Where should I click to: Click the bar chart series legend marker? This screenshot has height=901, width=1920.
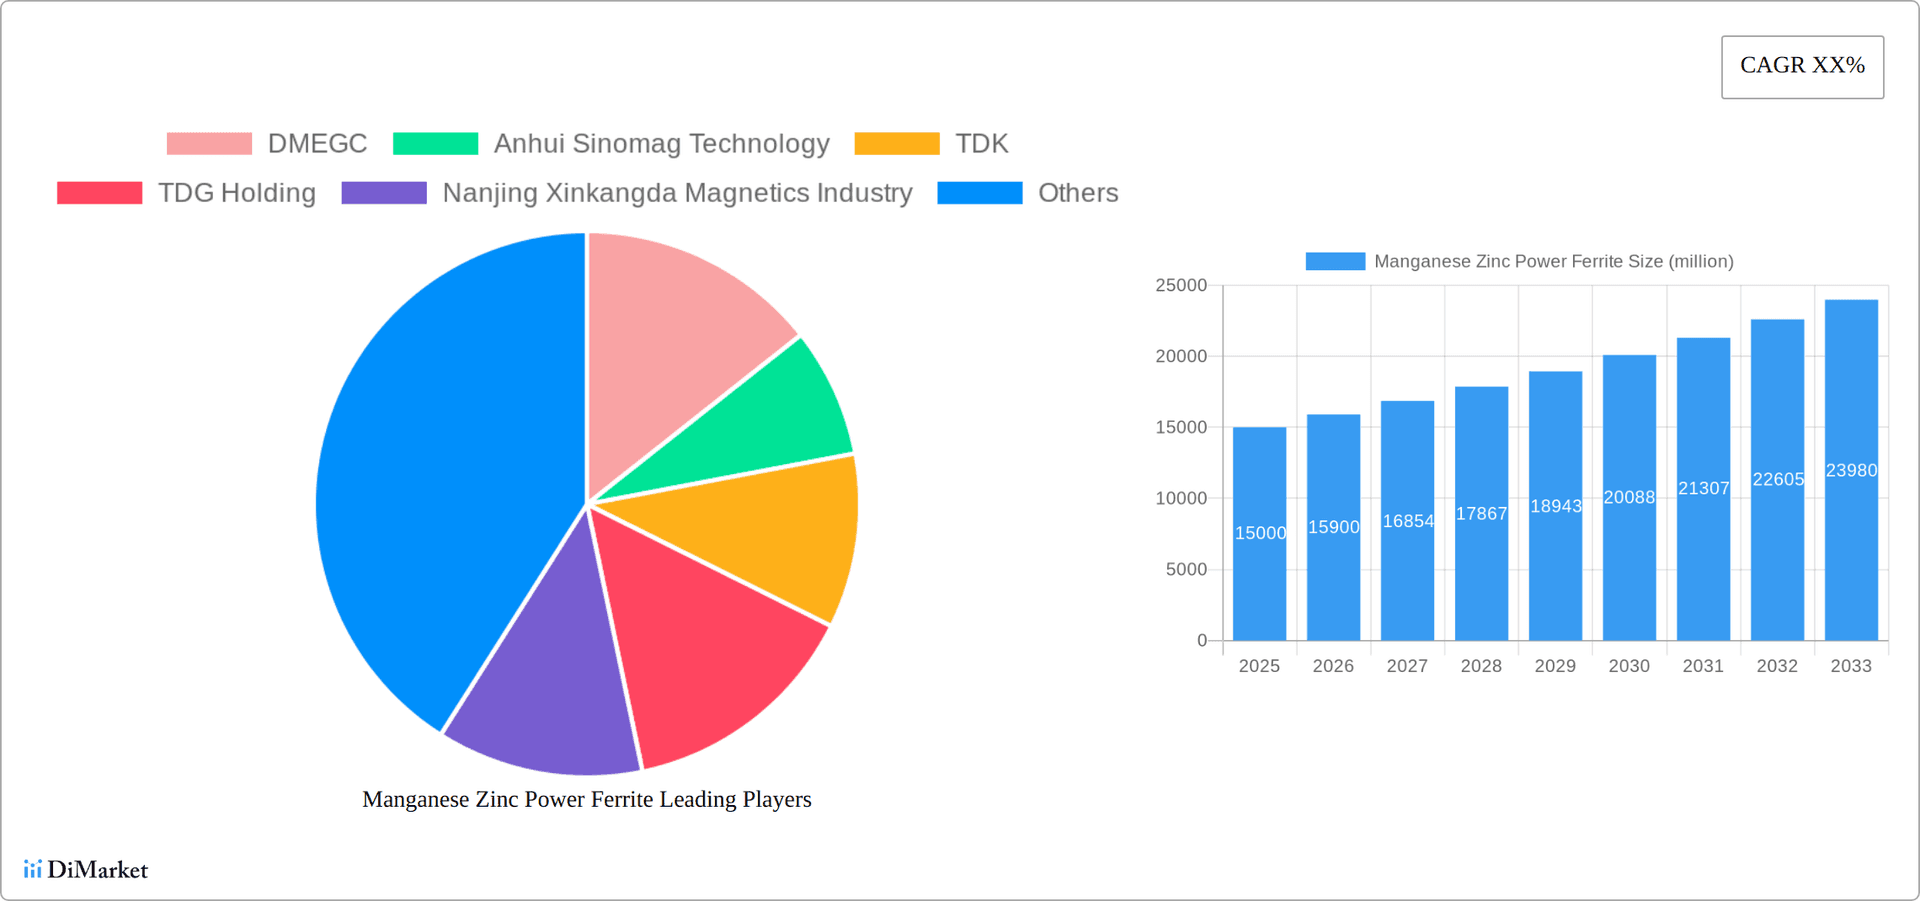1334,260
